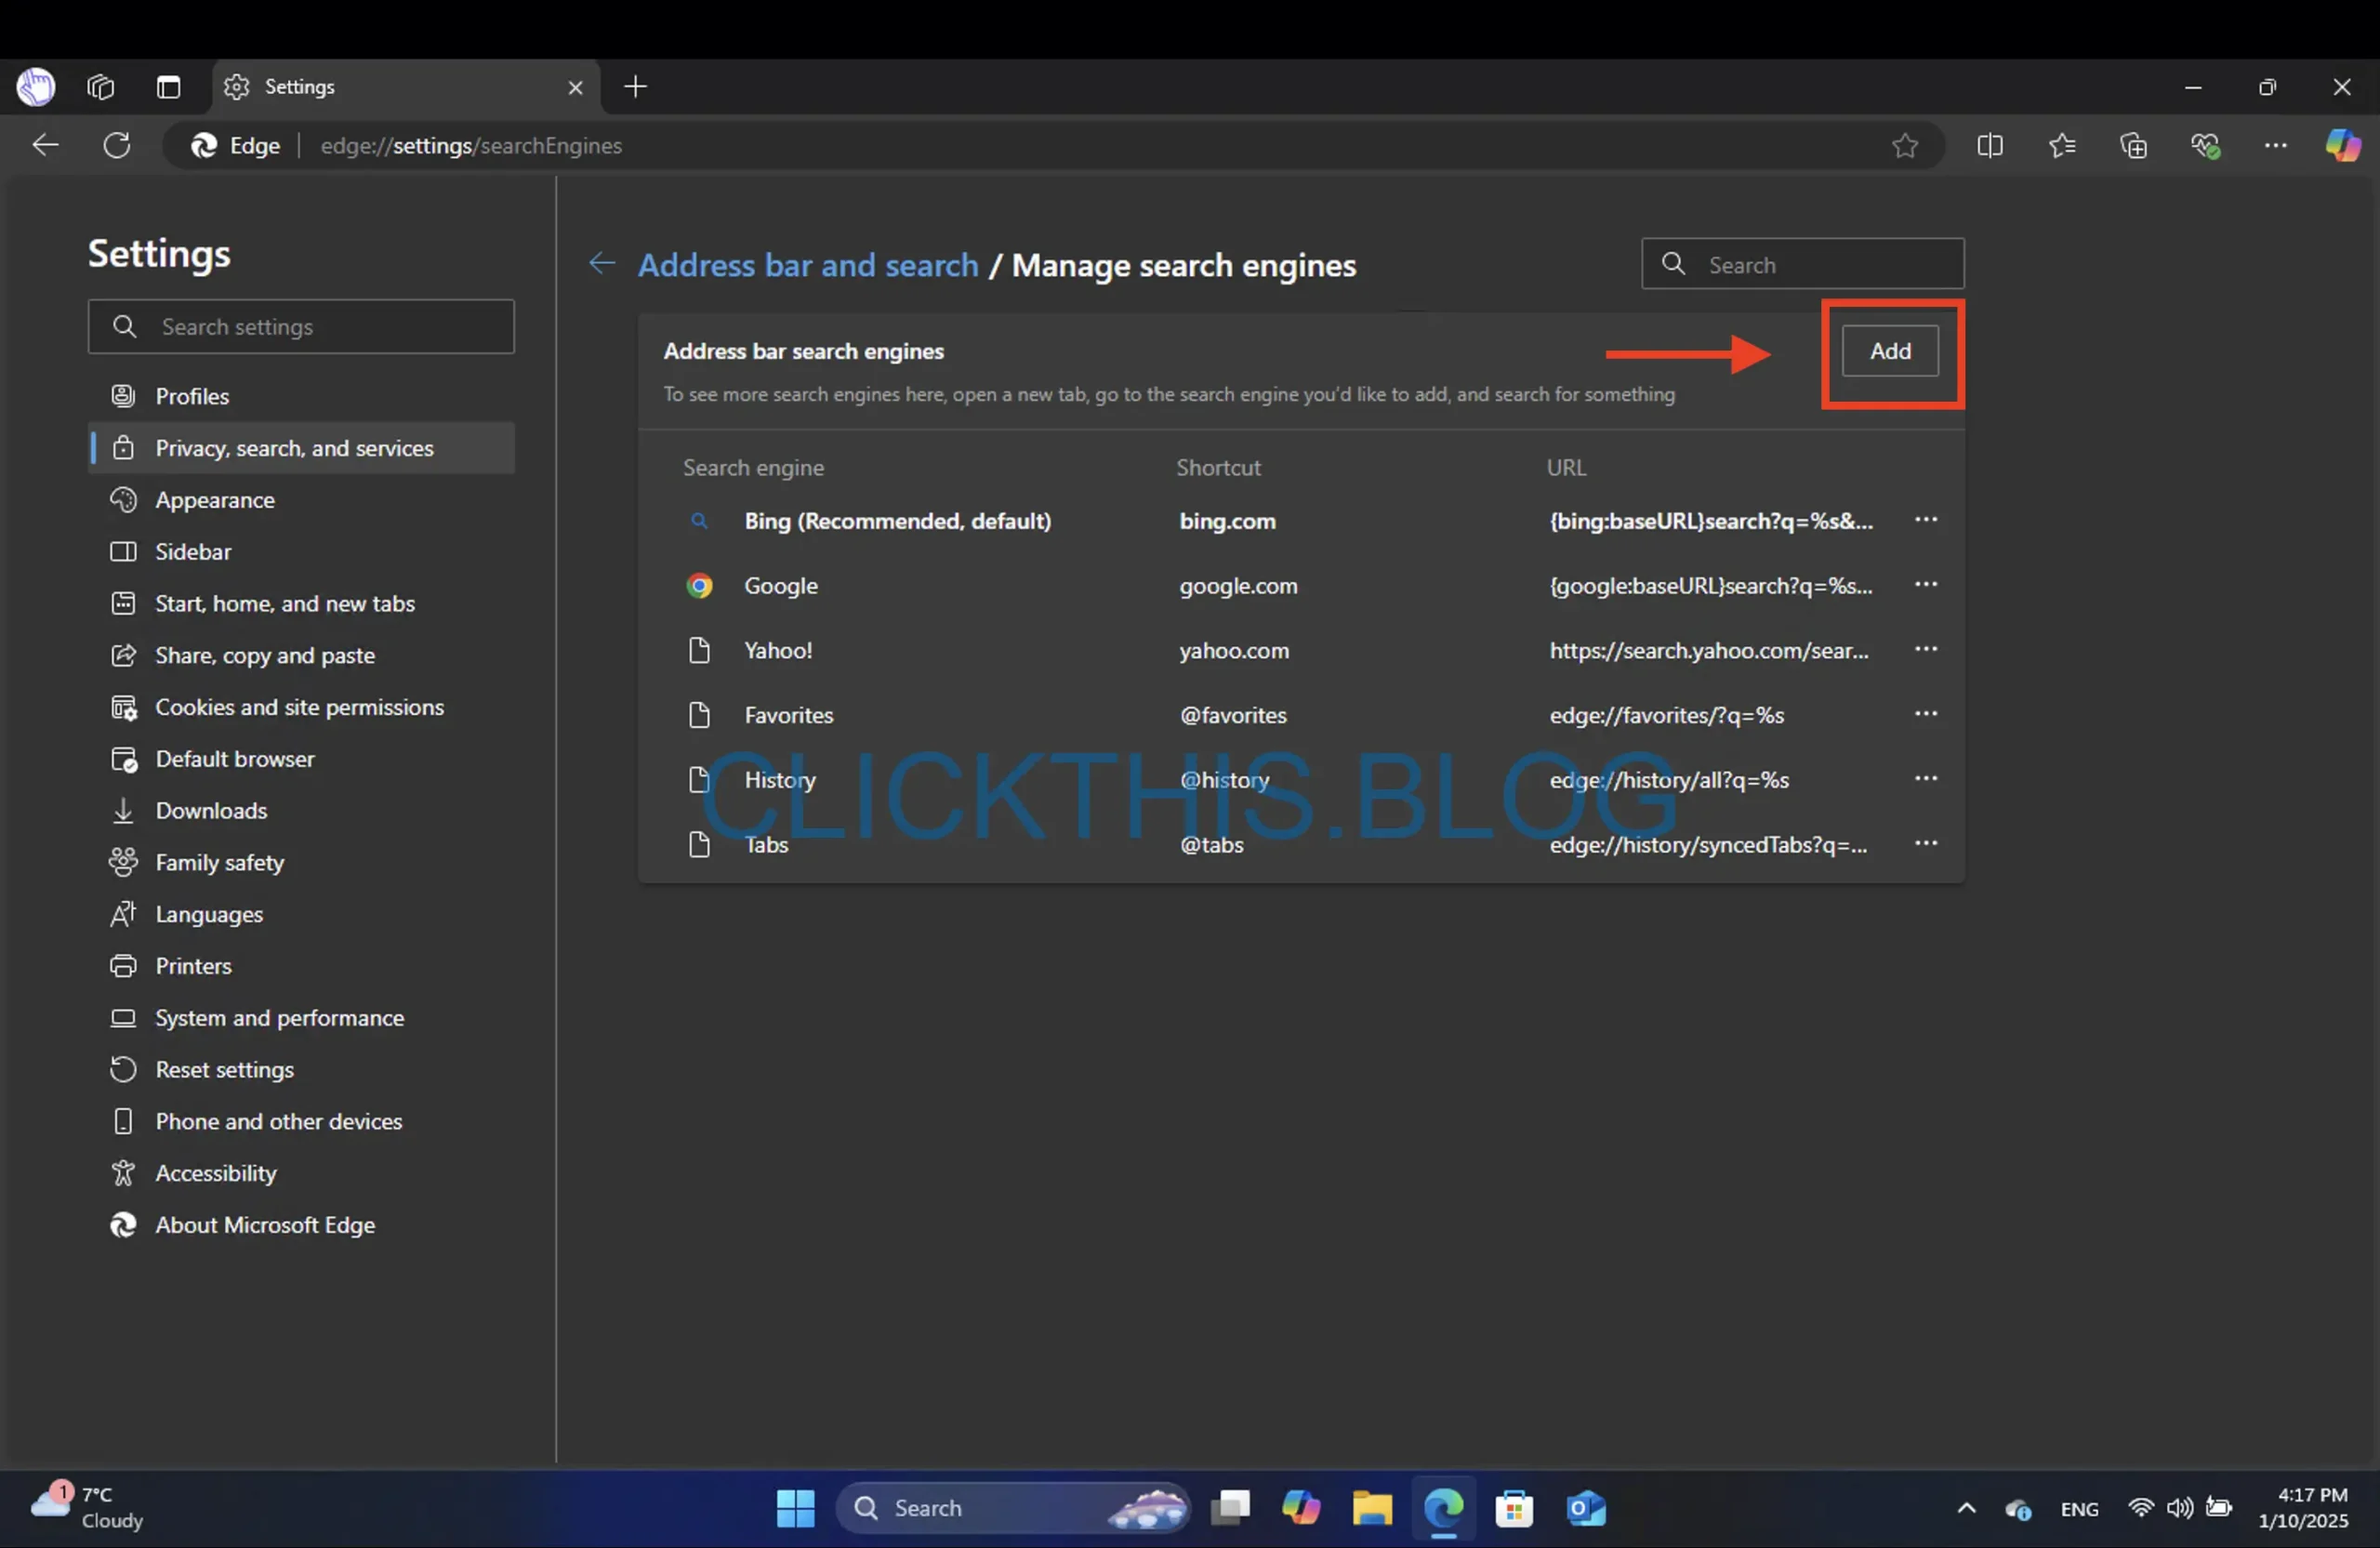The height and width of the screenshot is (1548, 2380).
Task: Open About Microsoft Edge
Action: (301, 1226)
